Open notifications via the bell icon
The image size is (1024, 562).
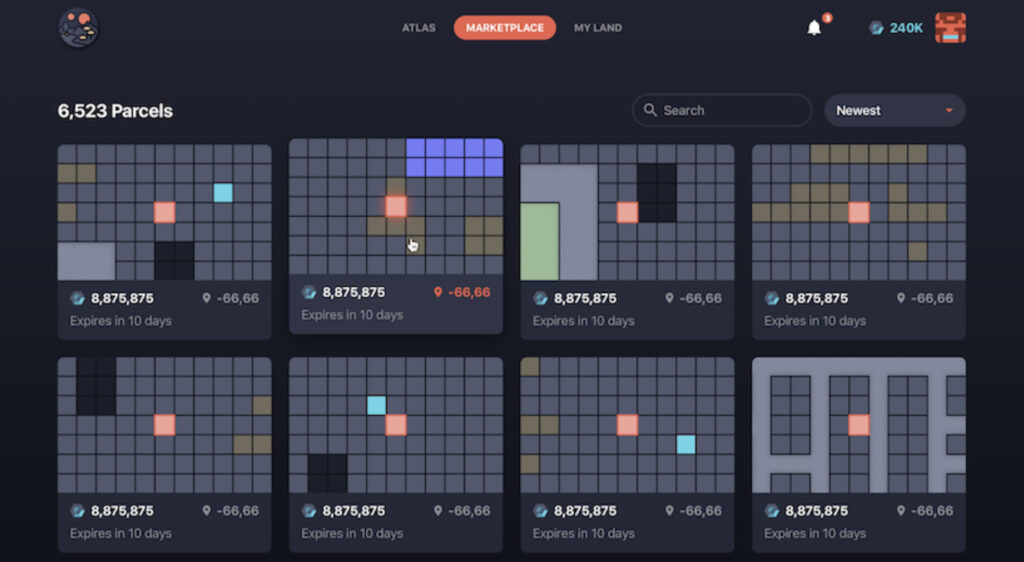point(814,28)
